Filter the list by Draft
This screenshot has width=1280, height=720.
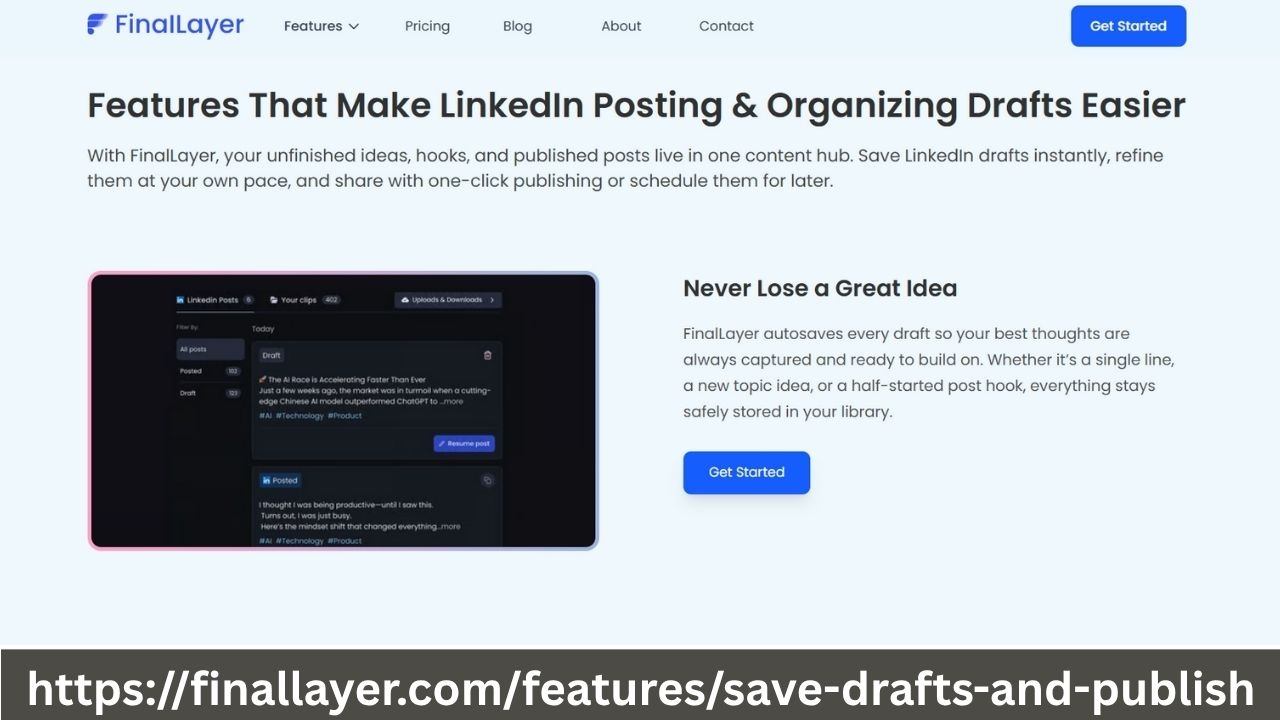pyautogui.click(x=188, y=393)
